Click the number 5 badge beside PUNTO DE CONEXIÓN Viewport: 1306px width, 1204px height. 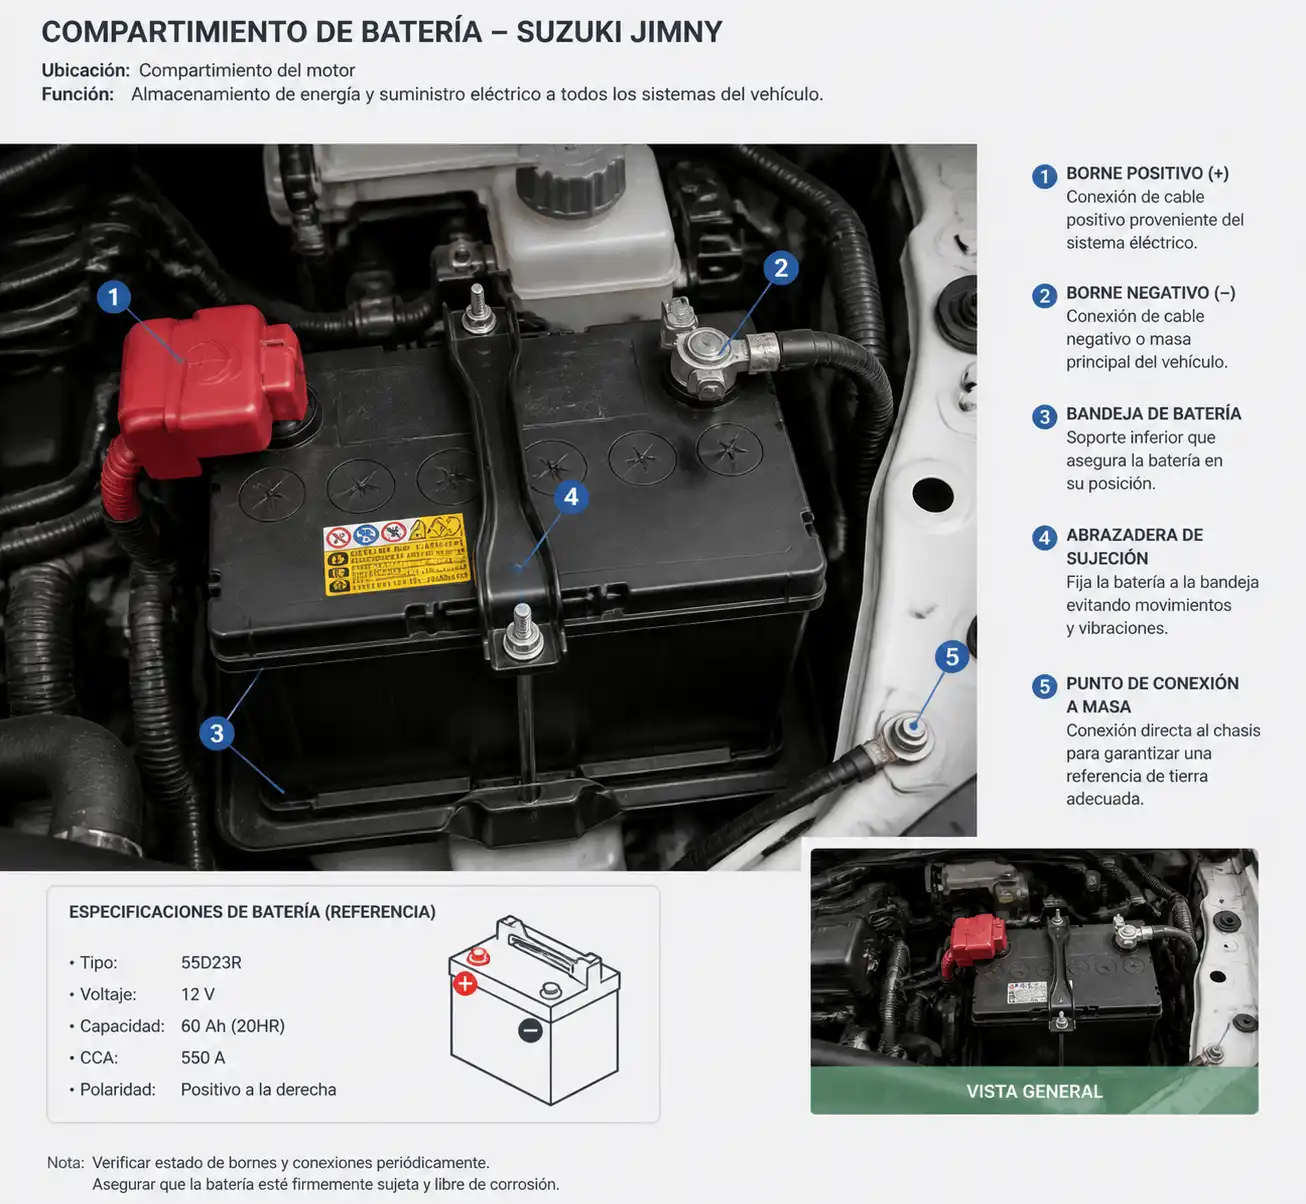click(1044, 686)
